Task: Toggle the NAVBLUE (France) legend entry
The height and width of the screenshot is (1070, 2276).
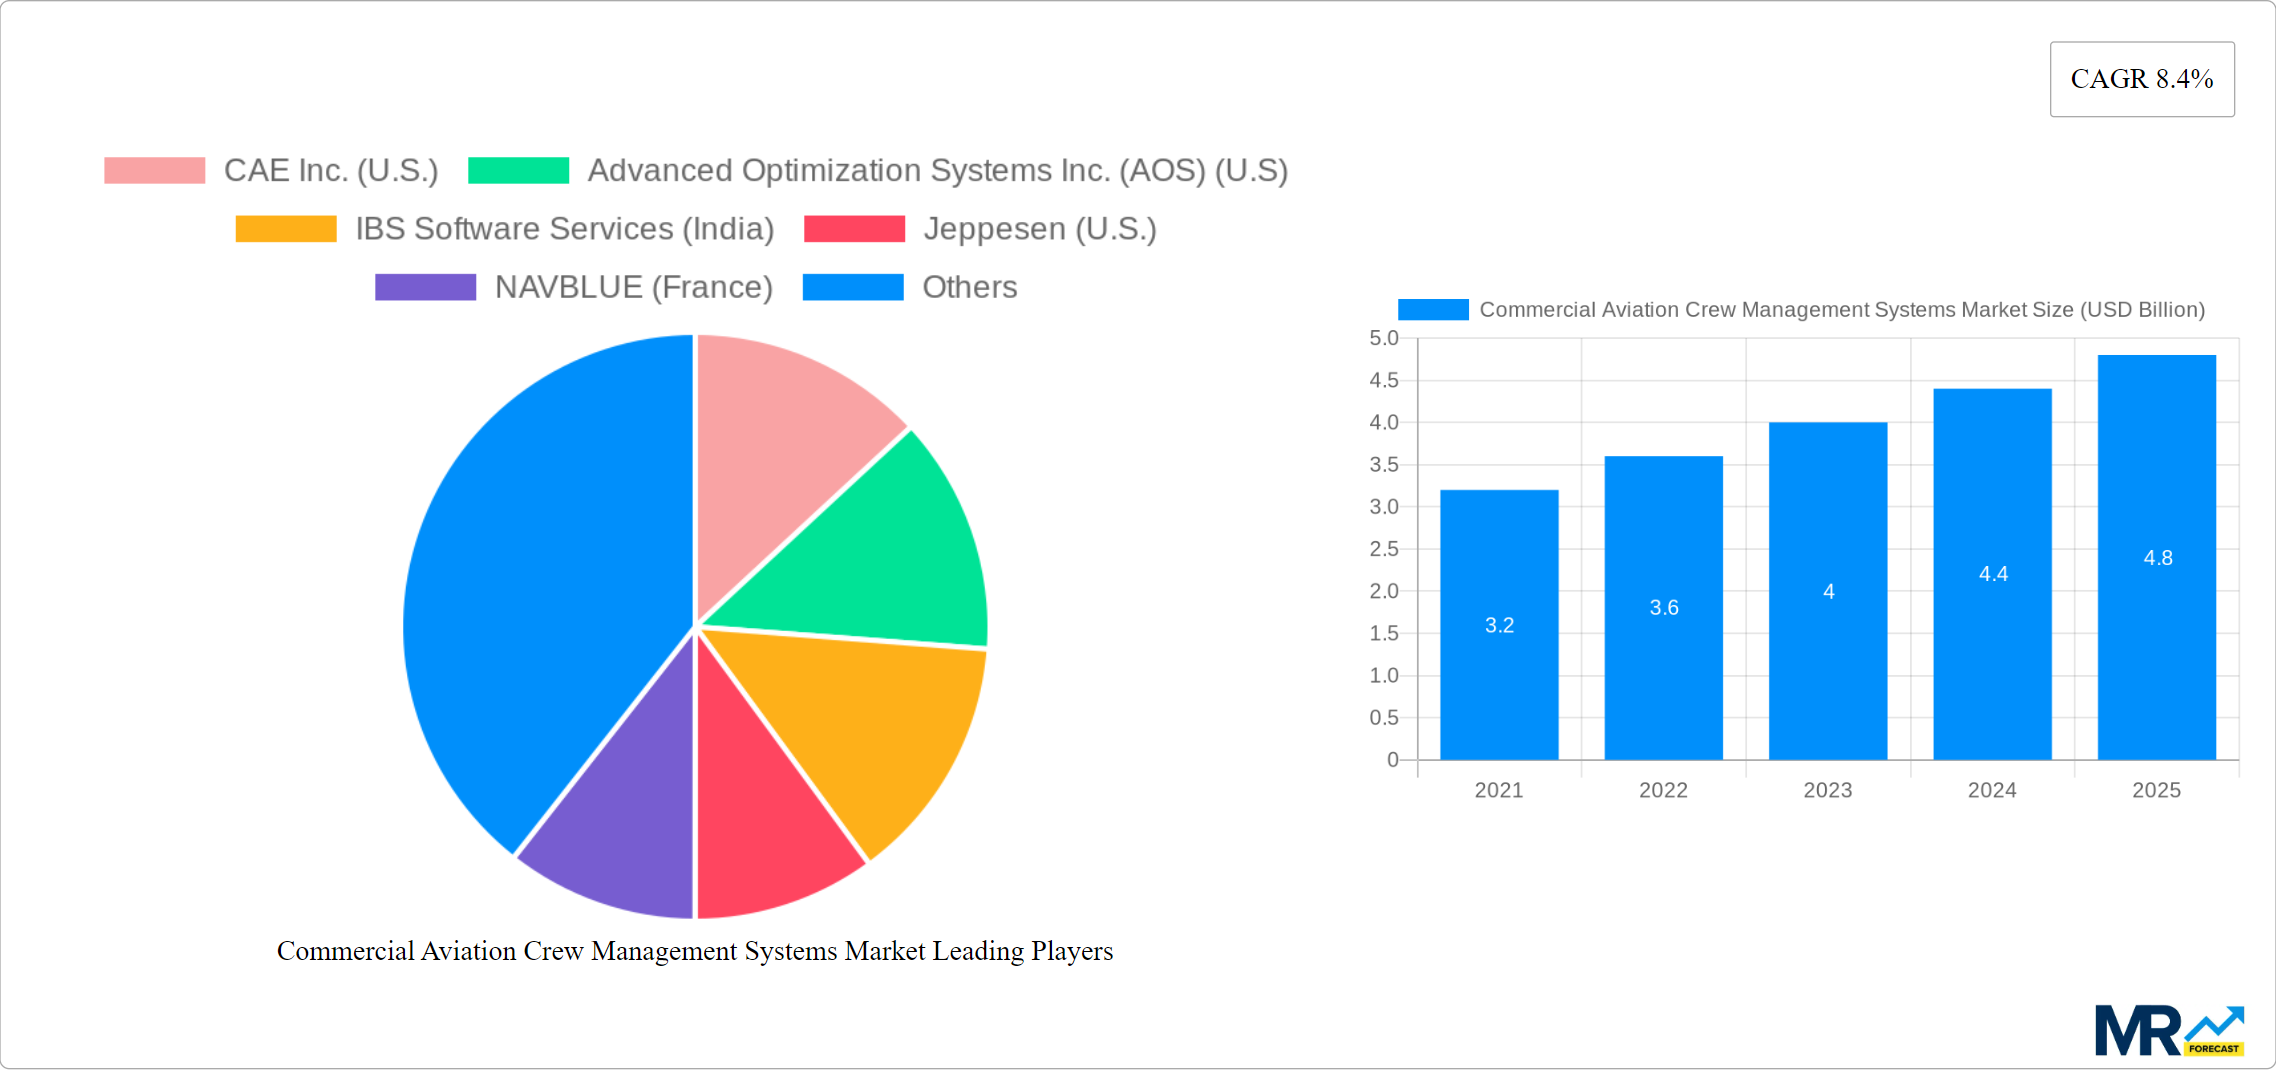Action: click(x=634, y=288)
